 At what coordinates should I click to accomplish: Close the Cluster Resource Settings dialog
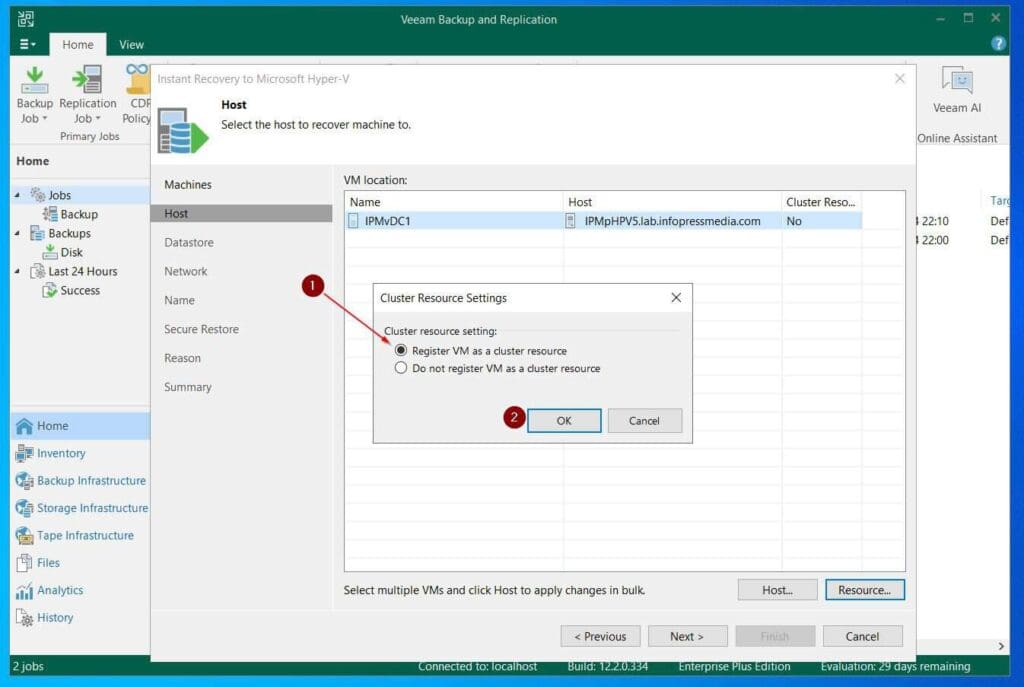(x=676, y=298)
